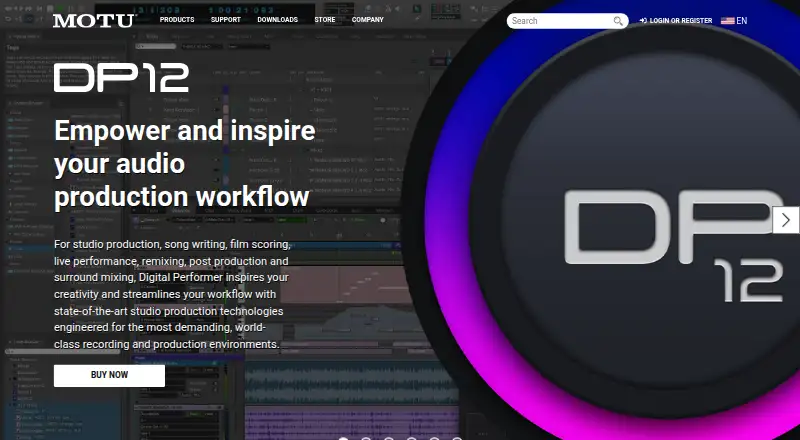Screen dimensions: 800x440
Task: Click the white DP12 logo above the headline
Action: tap(121, 78)
